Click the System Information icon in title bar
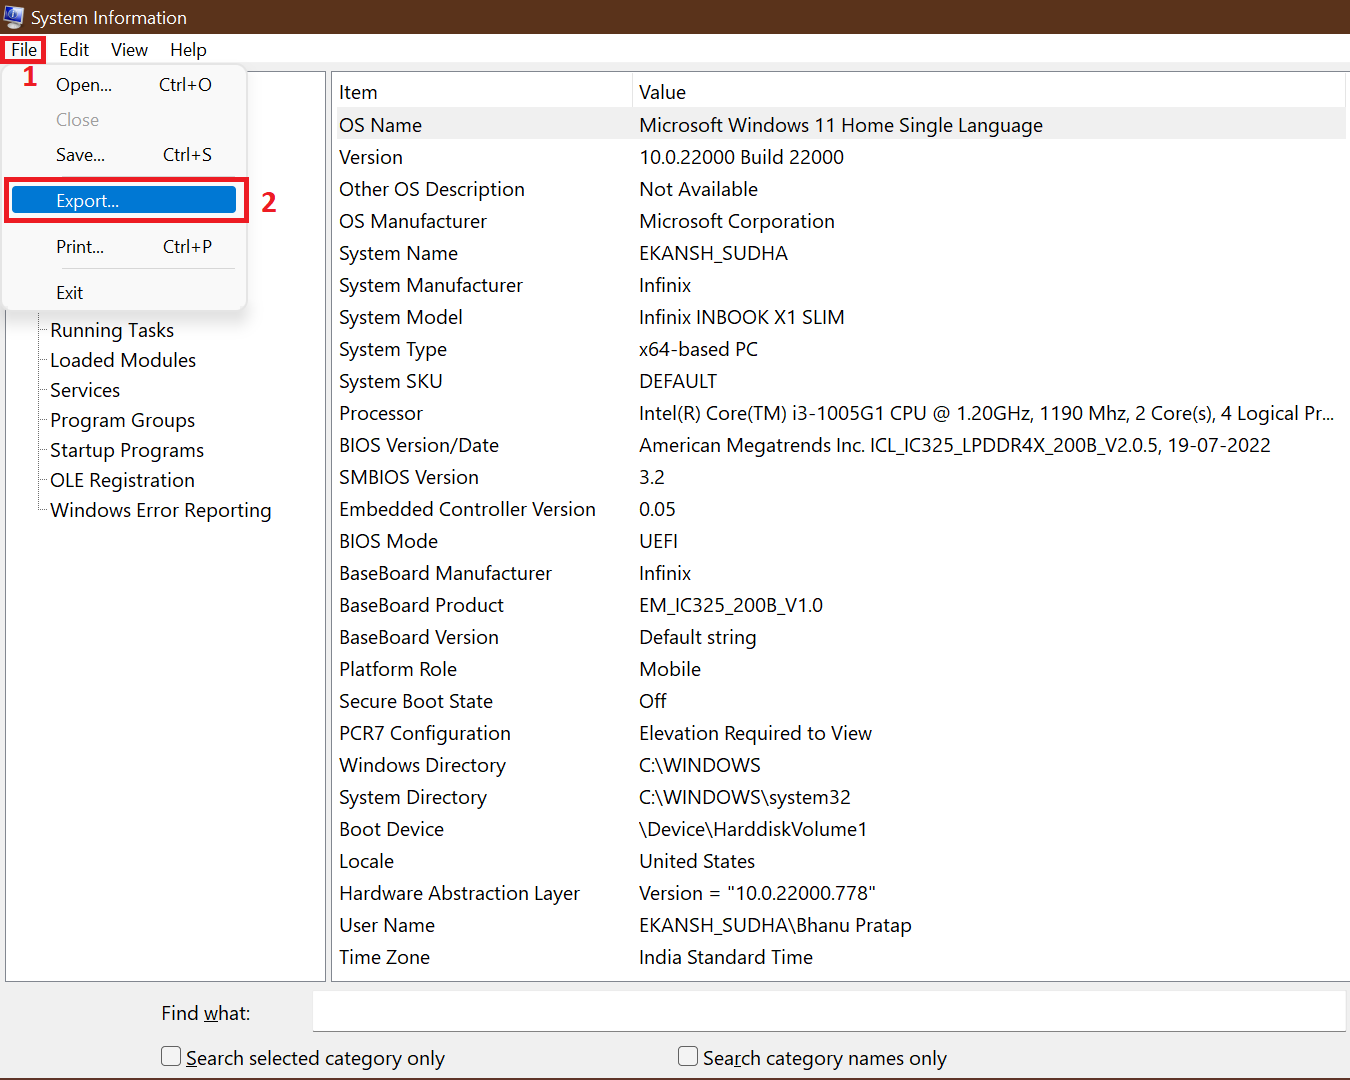1350x1080 pixels. (x=13, y=17)
